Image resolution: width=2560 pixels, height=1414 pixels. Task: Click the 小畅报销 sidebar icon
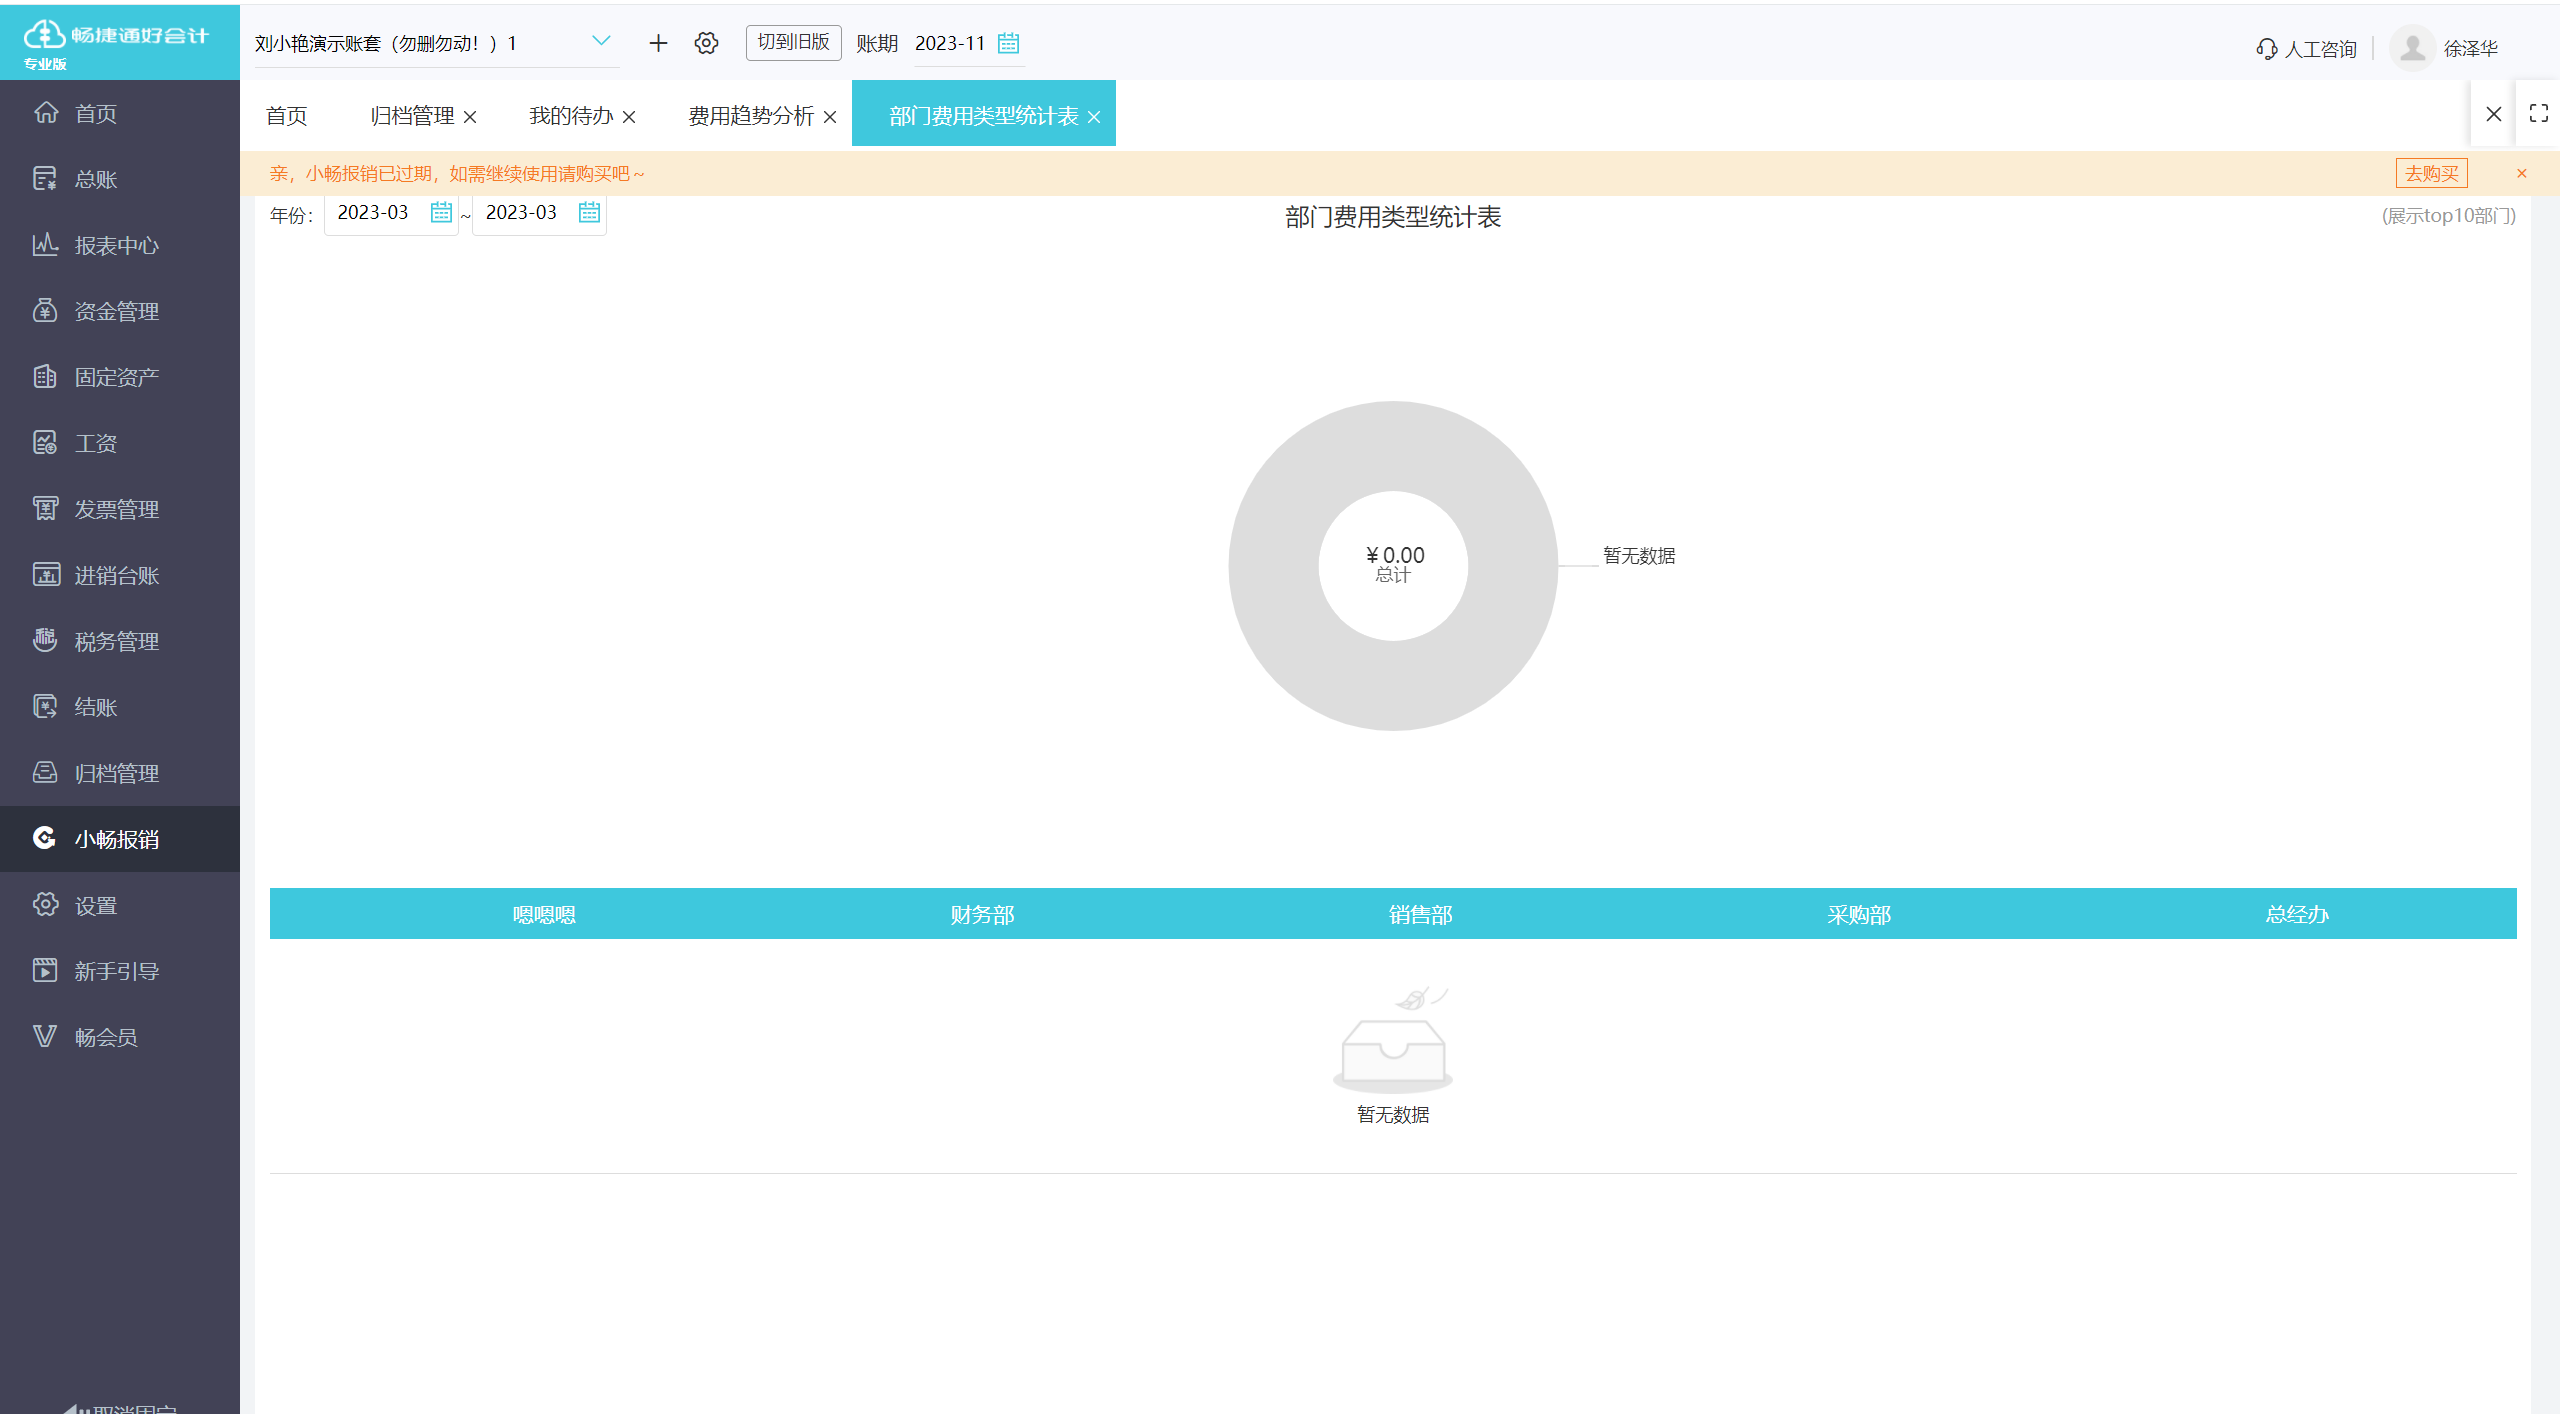point(44,839)
